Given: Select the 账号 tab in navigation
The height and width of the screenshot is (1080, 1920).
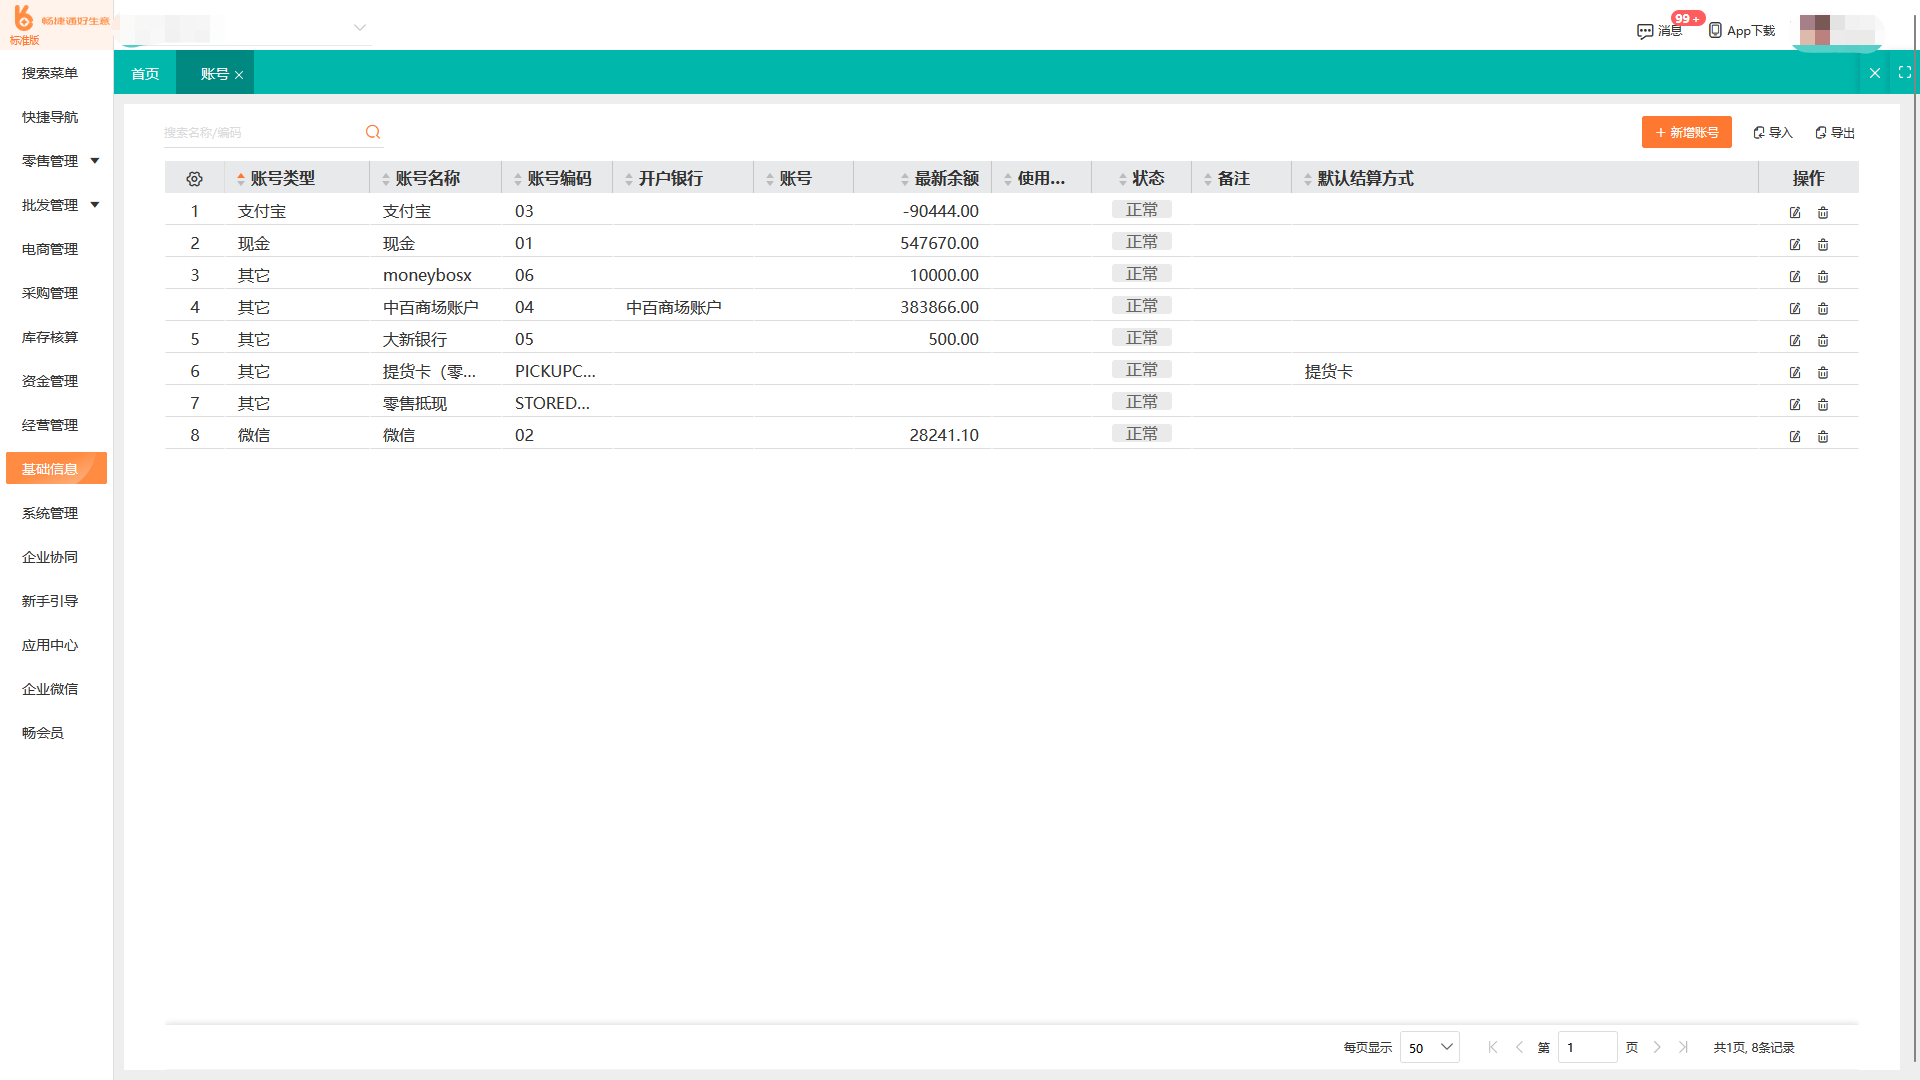Looking at the screenshot, I should [214, 73].
